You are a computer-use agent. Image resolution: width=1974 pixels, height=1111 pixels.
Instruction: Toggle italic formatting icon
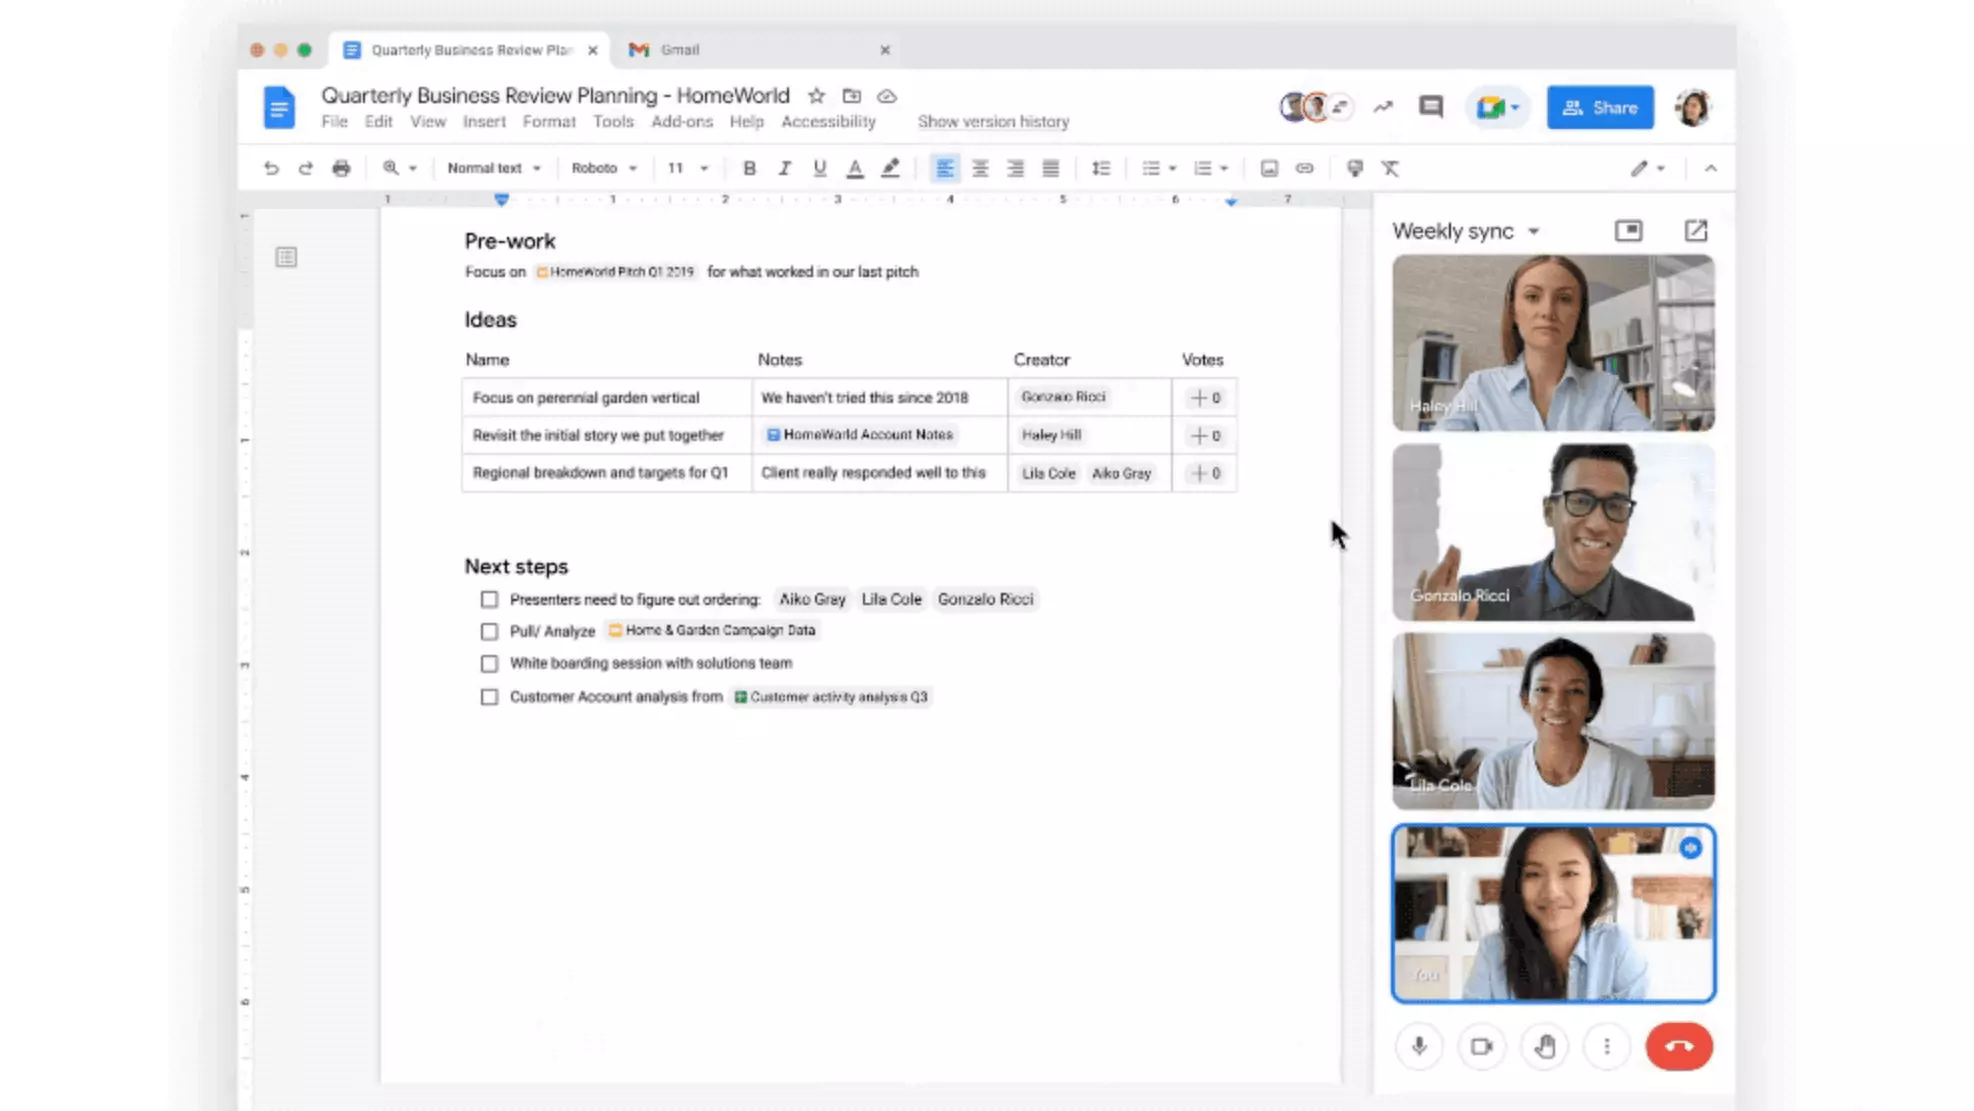tap(784, 168)
